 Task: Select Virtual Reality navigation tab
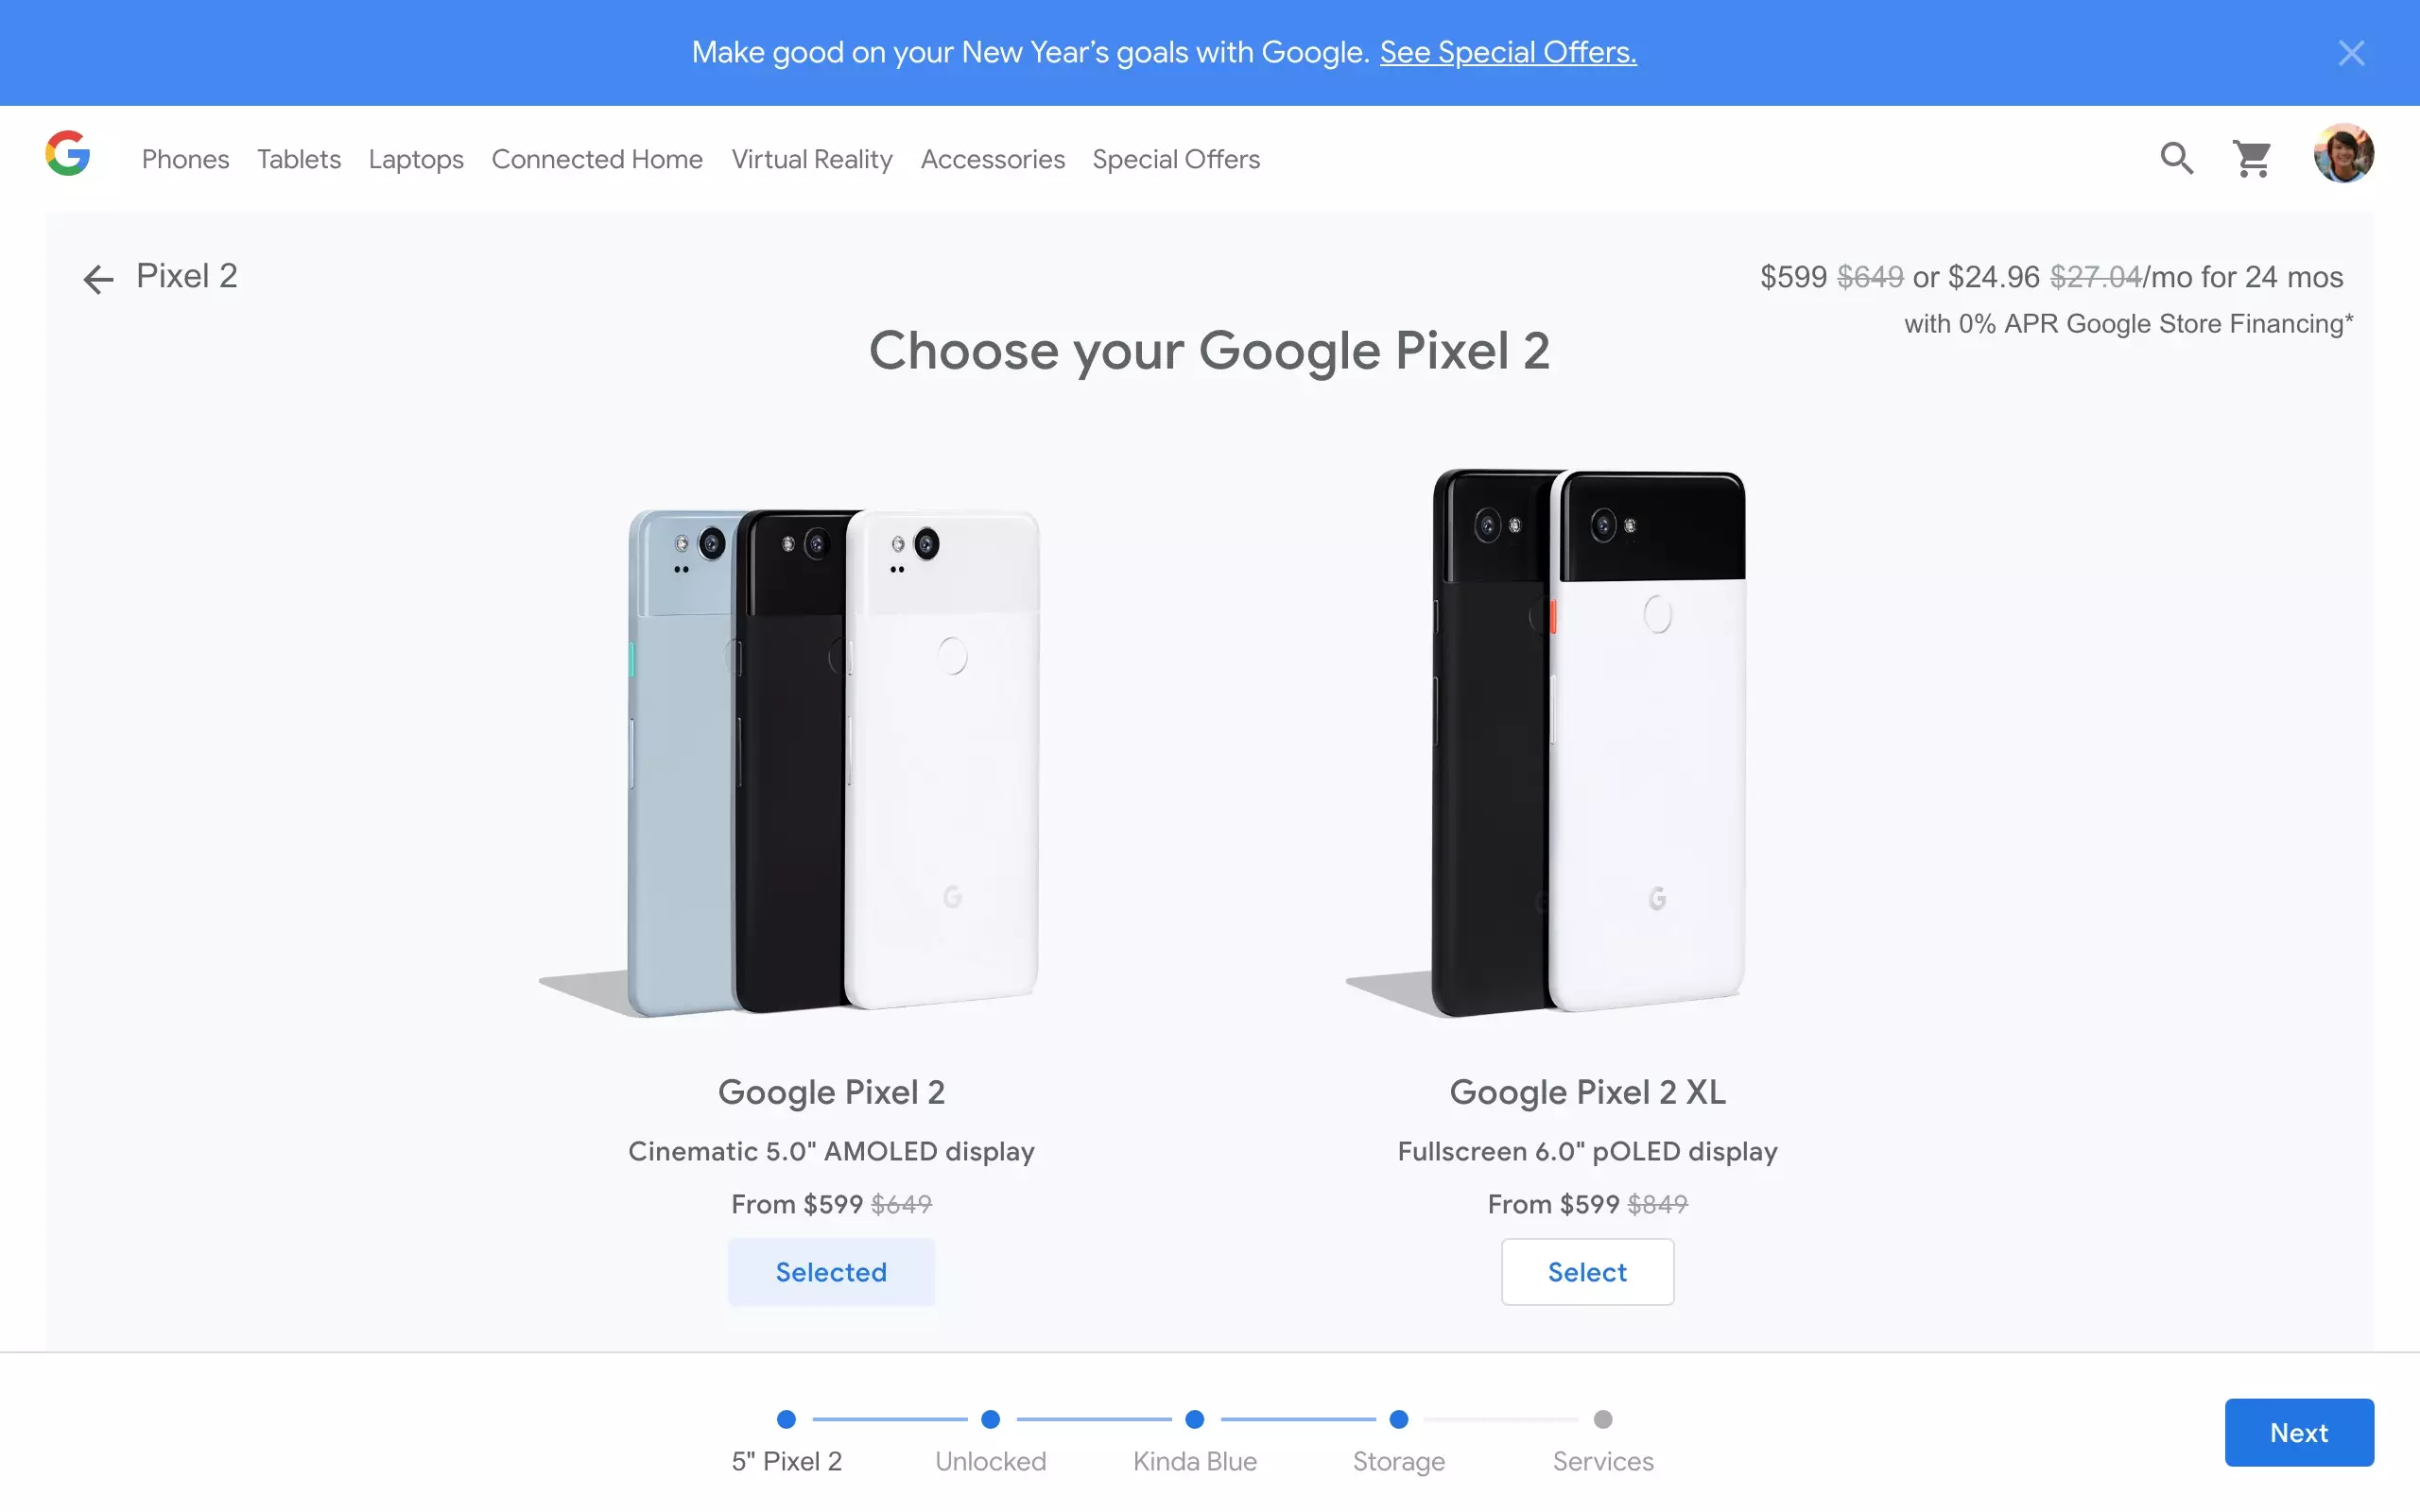[810, 159]
